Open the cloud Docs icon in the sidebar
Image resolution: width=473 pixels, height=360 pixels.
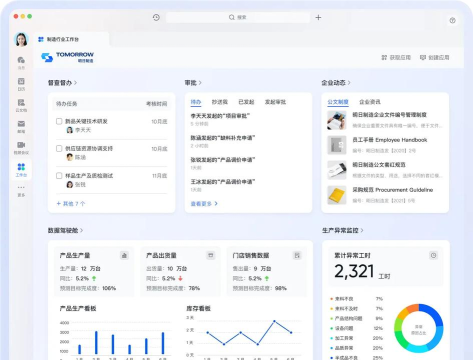coord(21,103)
